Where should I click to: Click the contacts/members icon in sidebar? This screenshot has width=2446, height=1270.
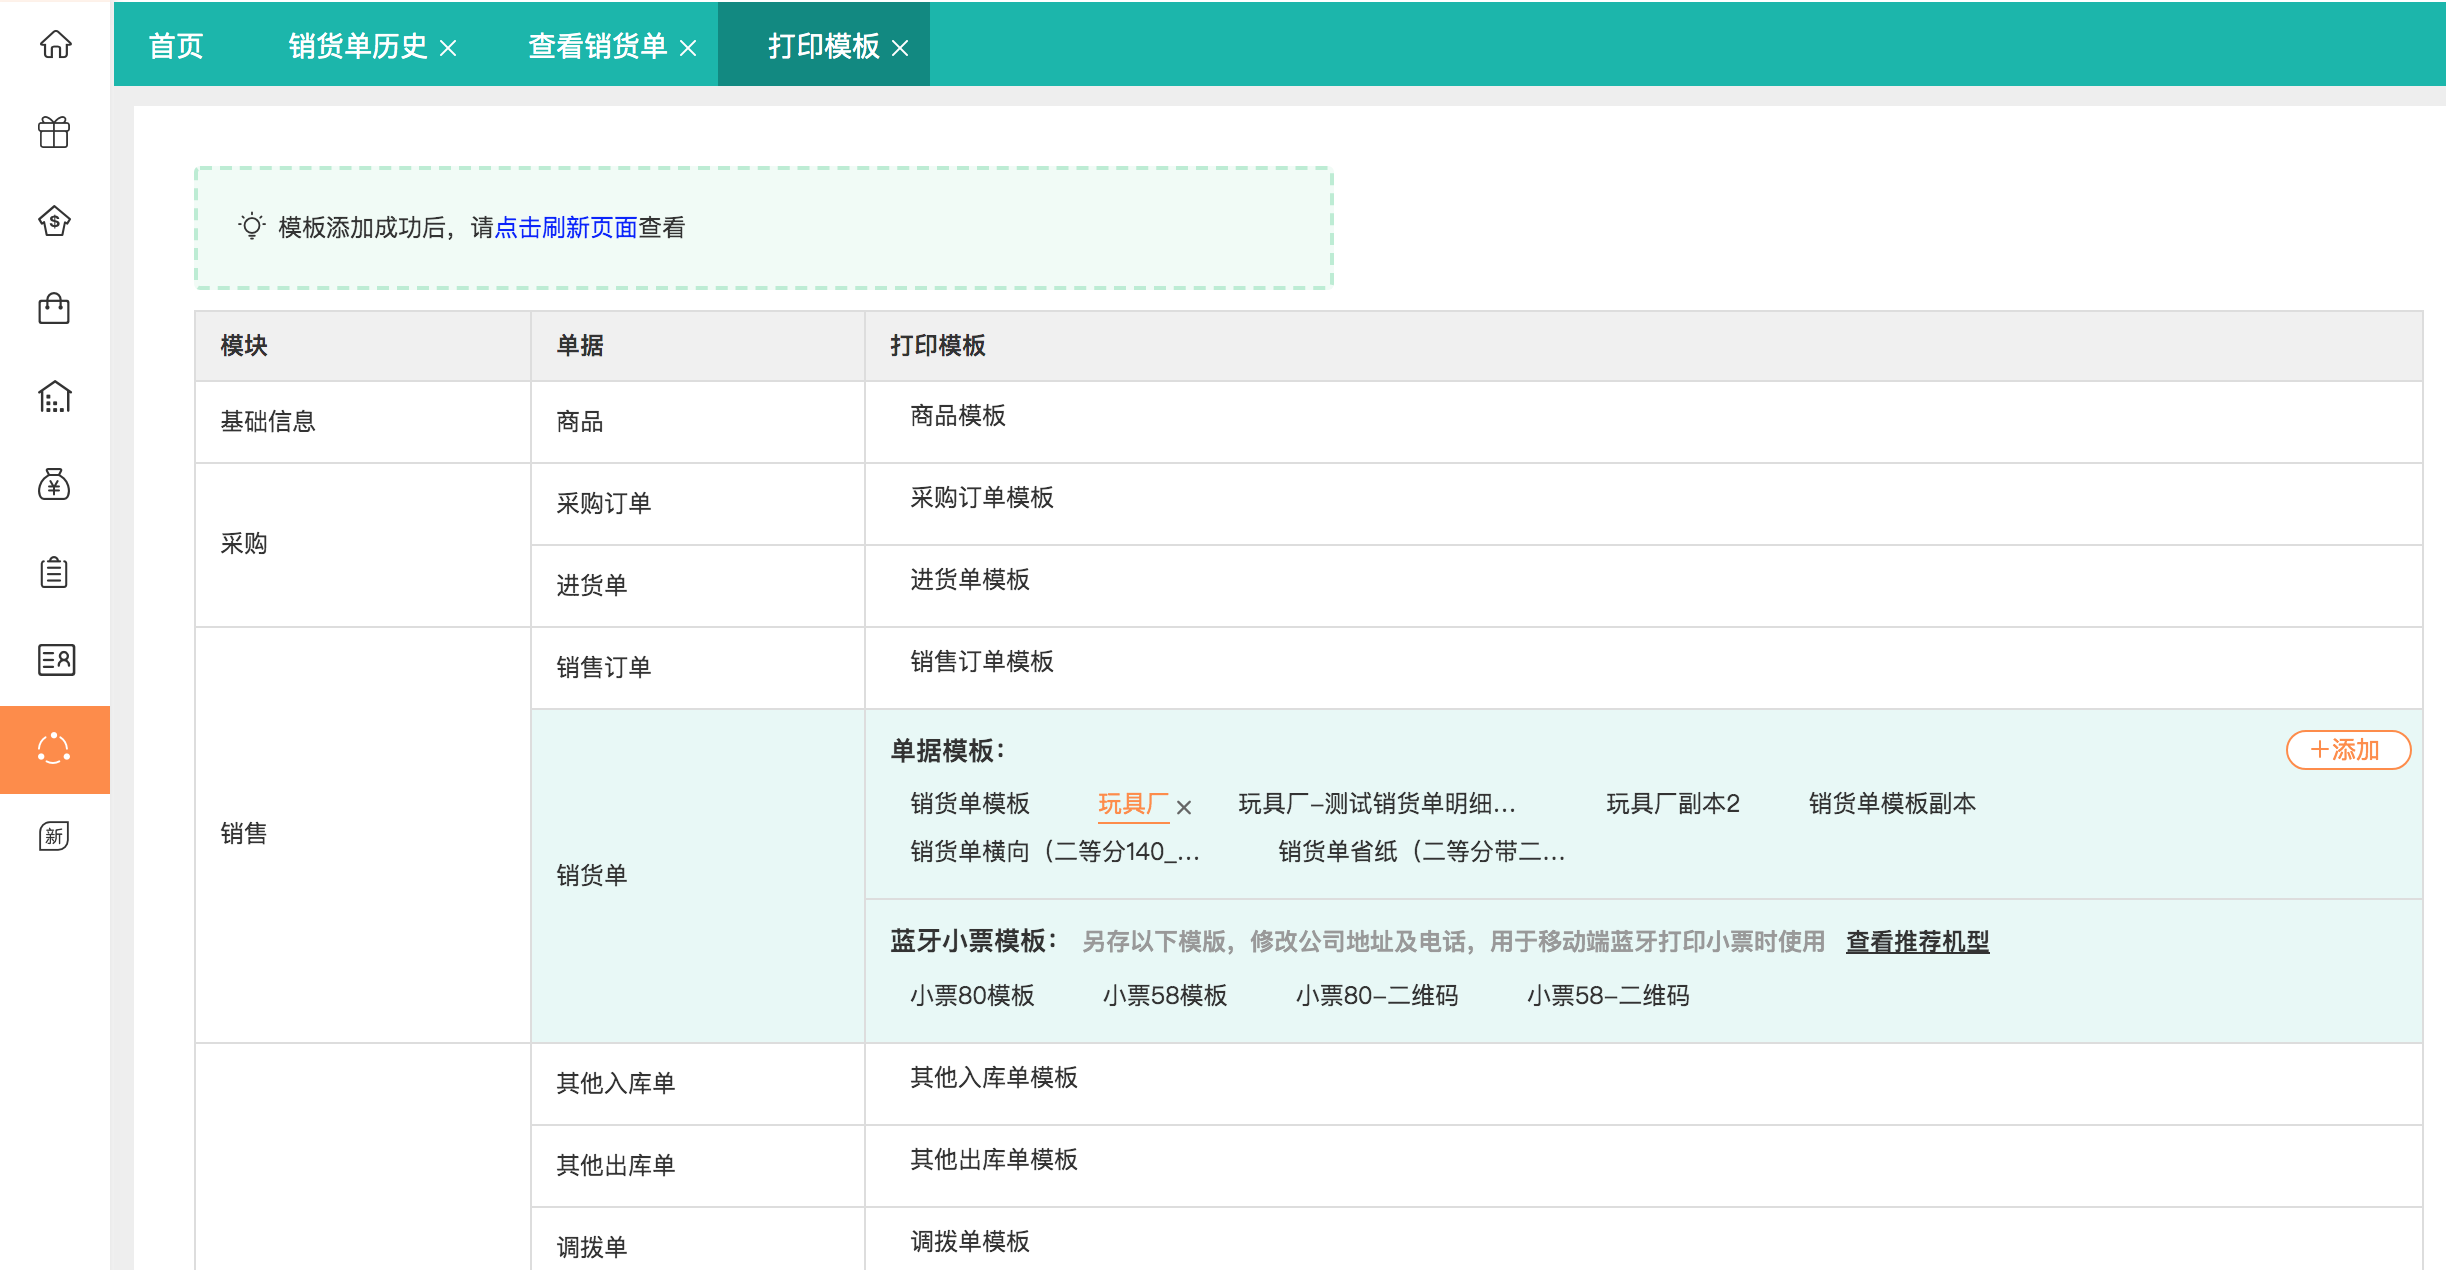click(x=55, y=658)
